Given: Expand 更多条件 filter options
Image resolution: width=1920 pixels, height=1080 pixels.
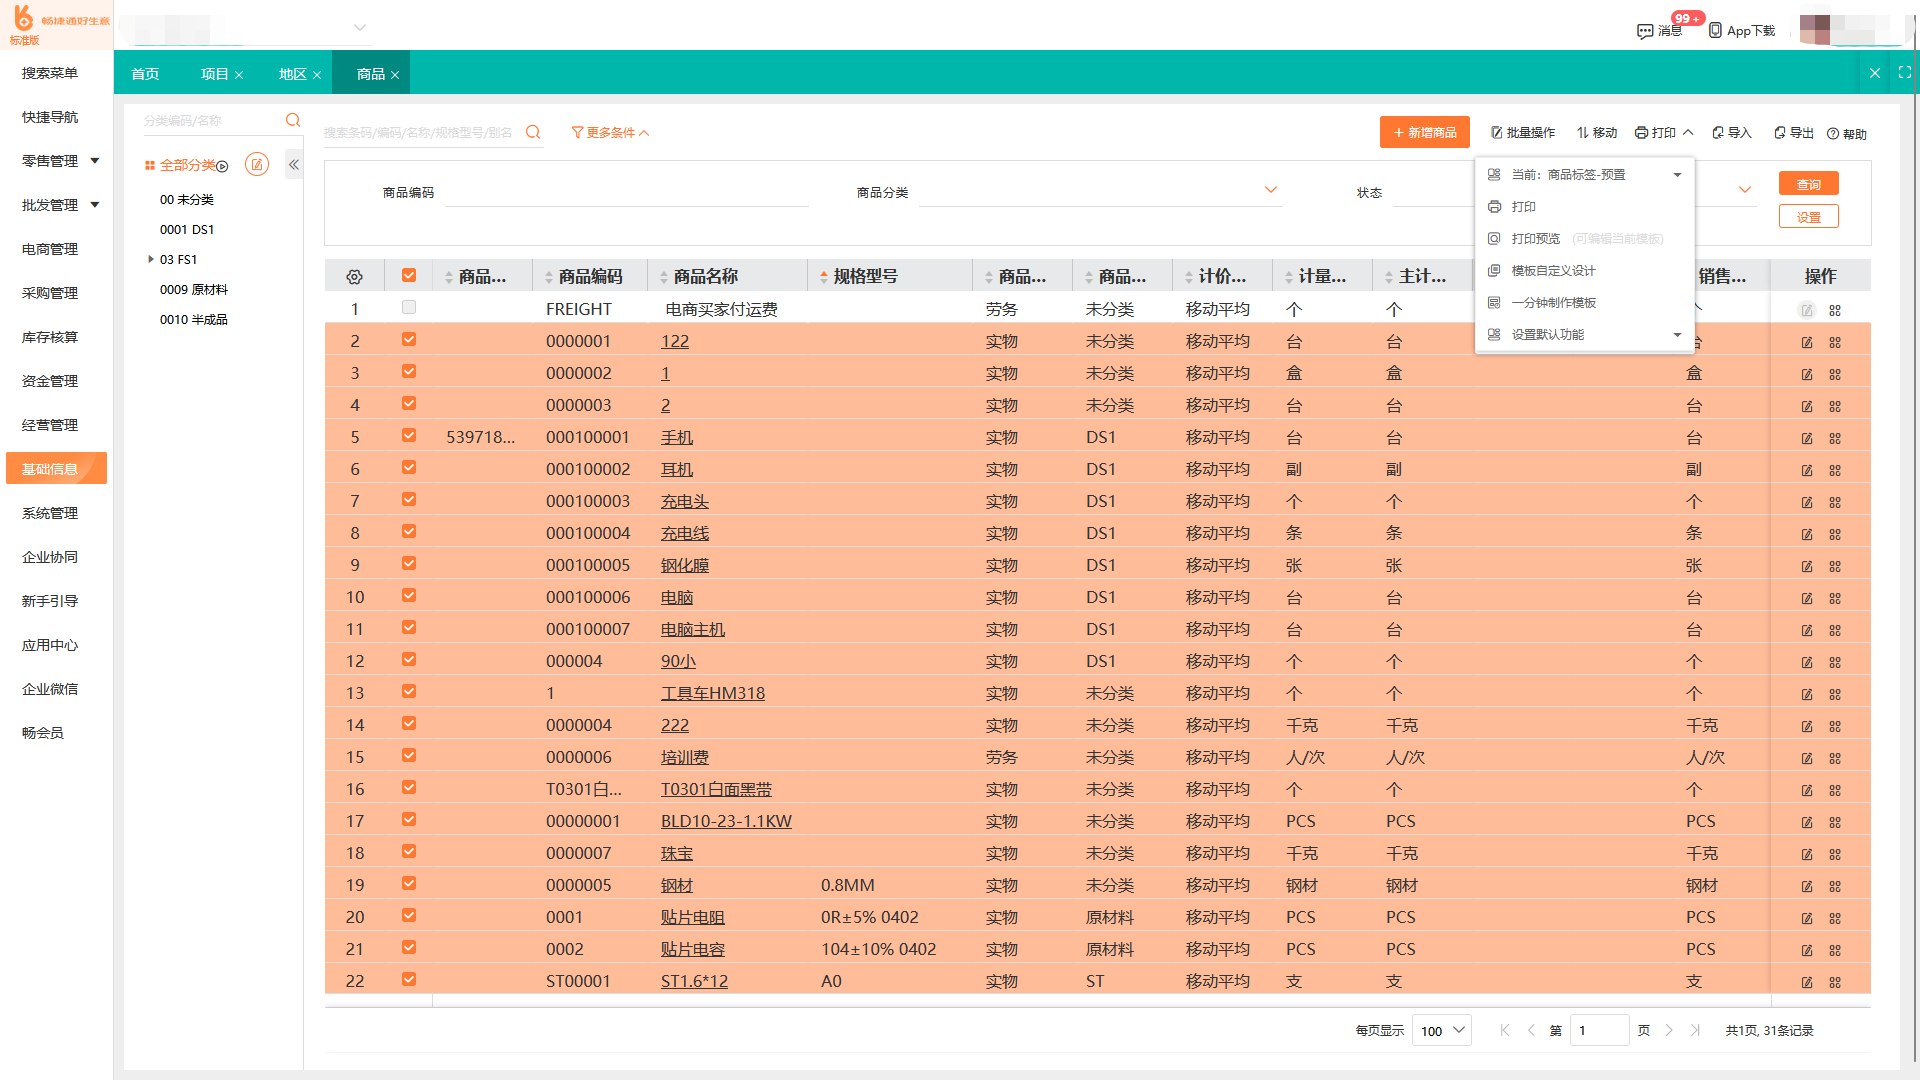Looking at the screenshot, I should click(x=612, y=132).
